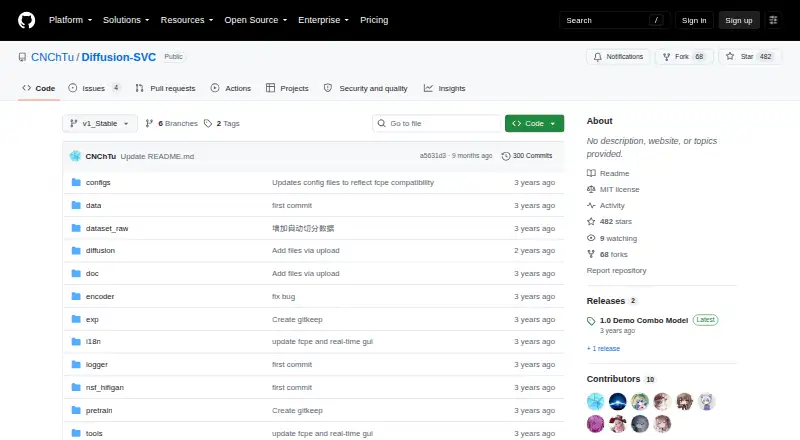Click the Sign up button

pos(739,20)
